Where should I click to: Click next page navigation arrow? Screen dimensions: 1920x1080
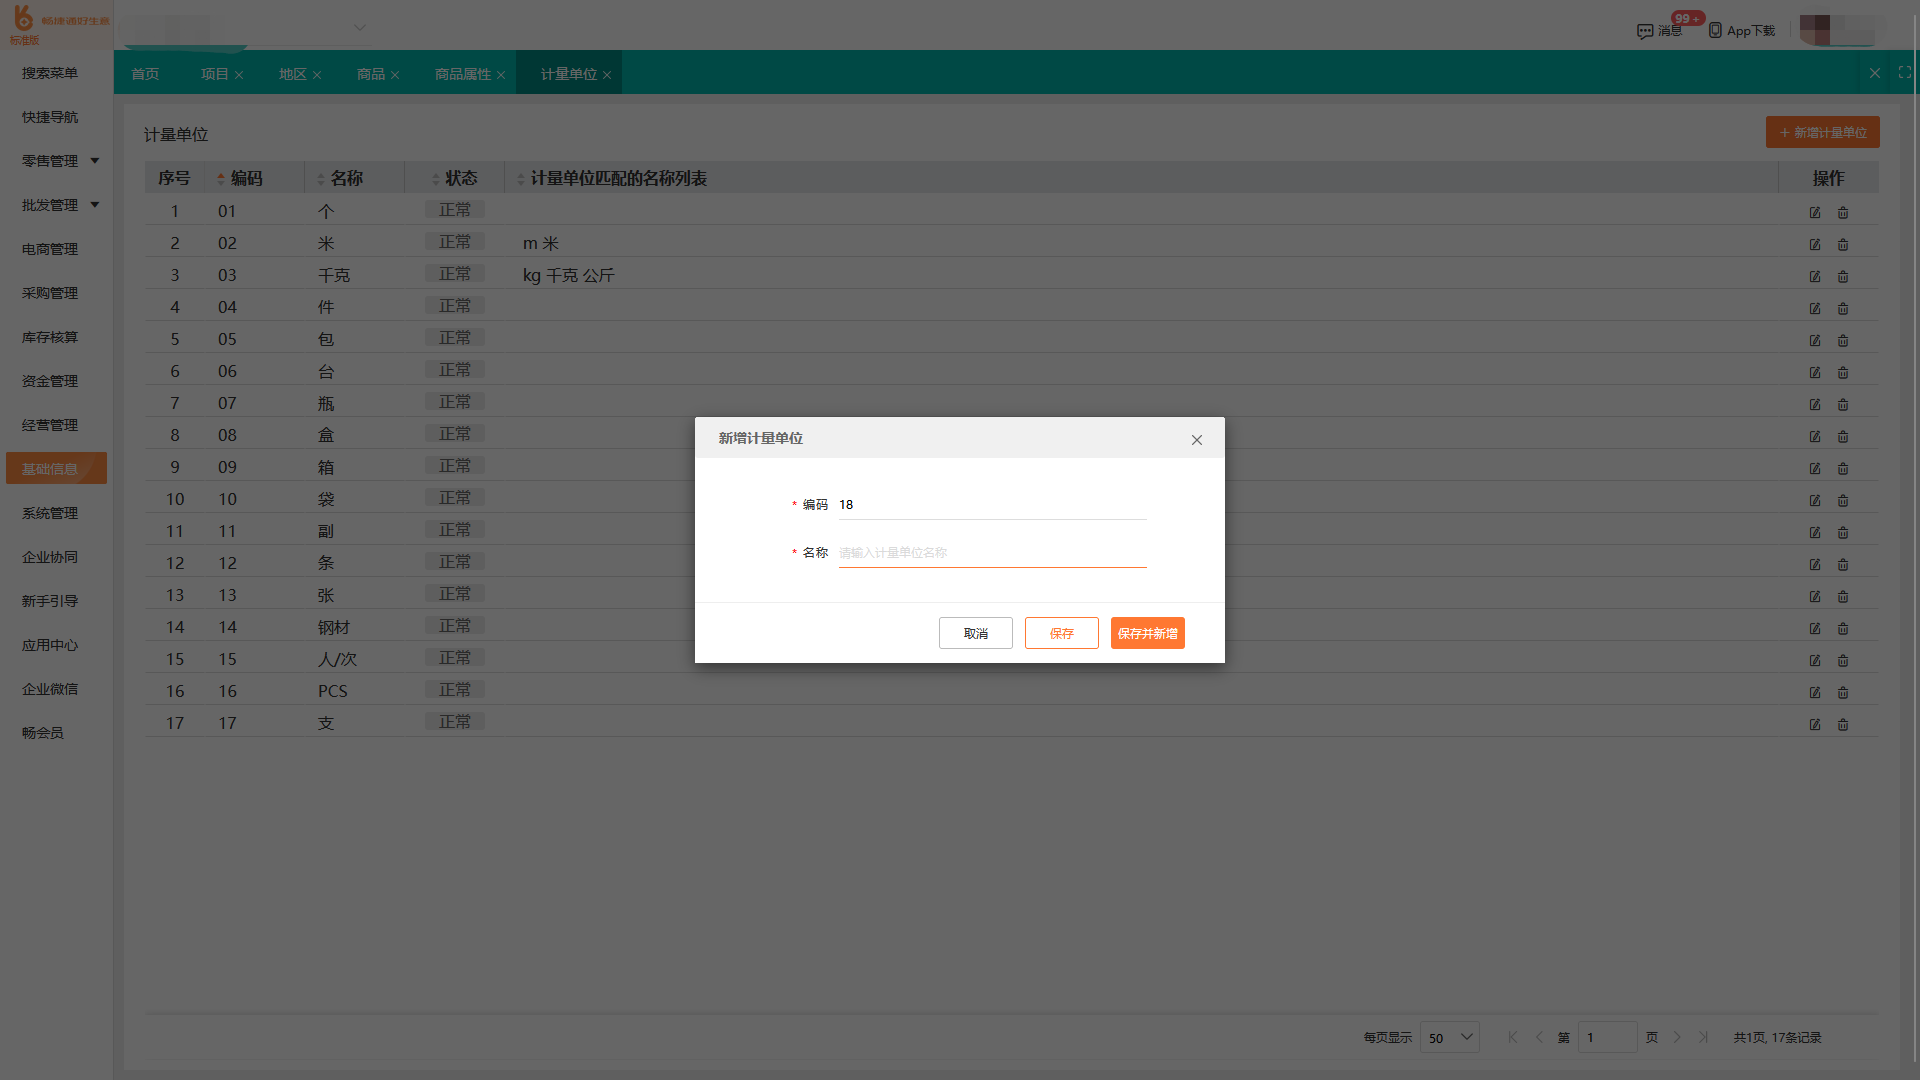(1676, 1038)
